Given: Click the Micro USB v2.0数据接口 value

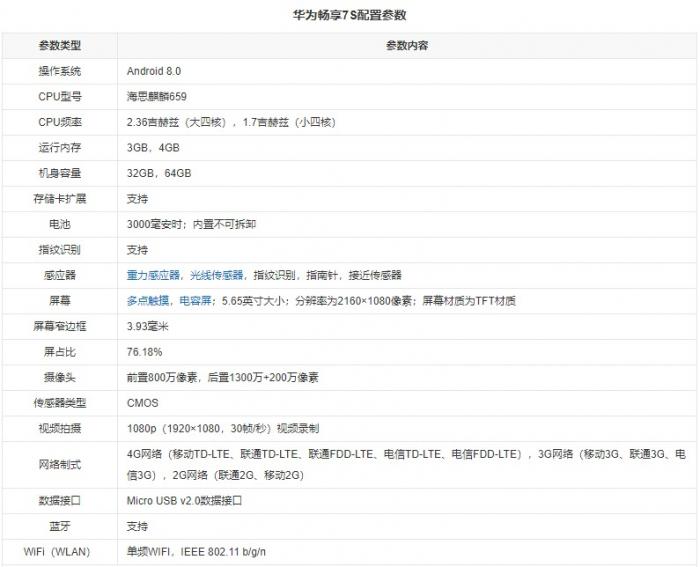Looking at the screenshot, I should click(x=184, y=500).
